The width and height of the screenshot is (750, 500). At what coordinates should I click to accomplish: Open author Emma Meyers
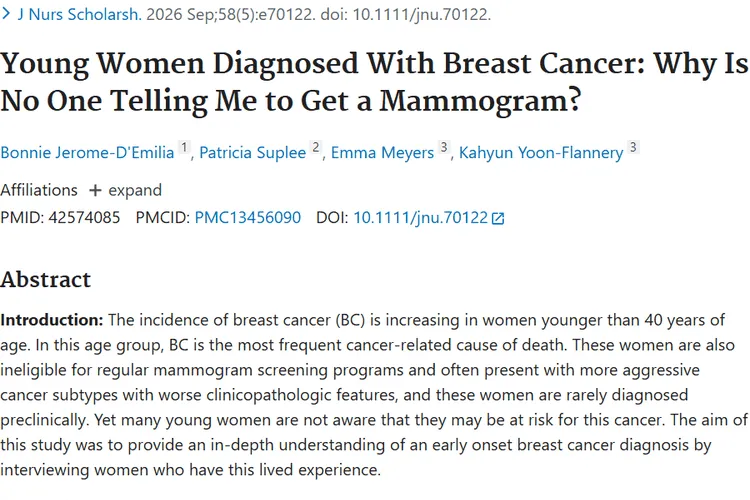[382, 153]
